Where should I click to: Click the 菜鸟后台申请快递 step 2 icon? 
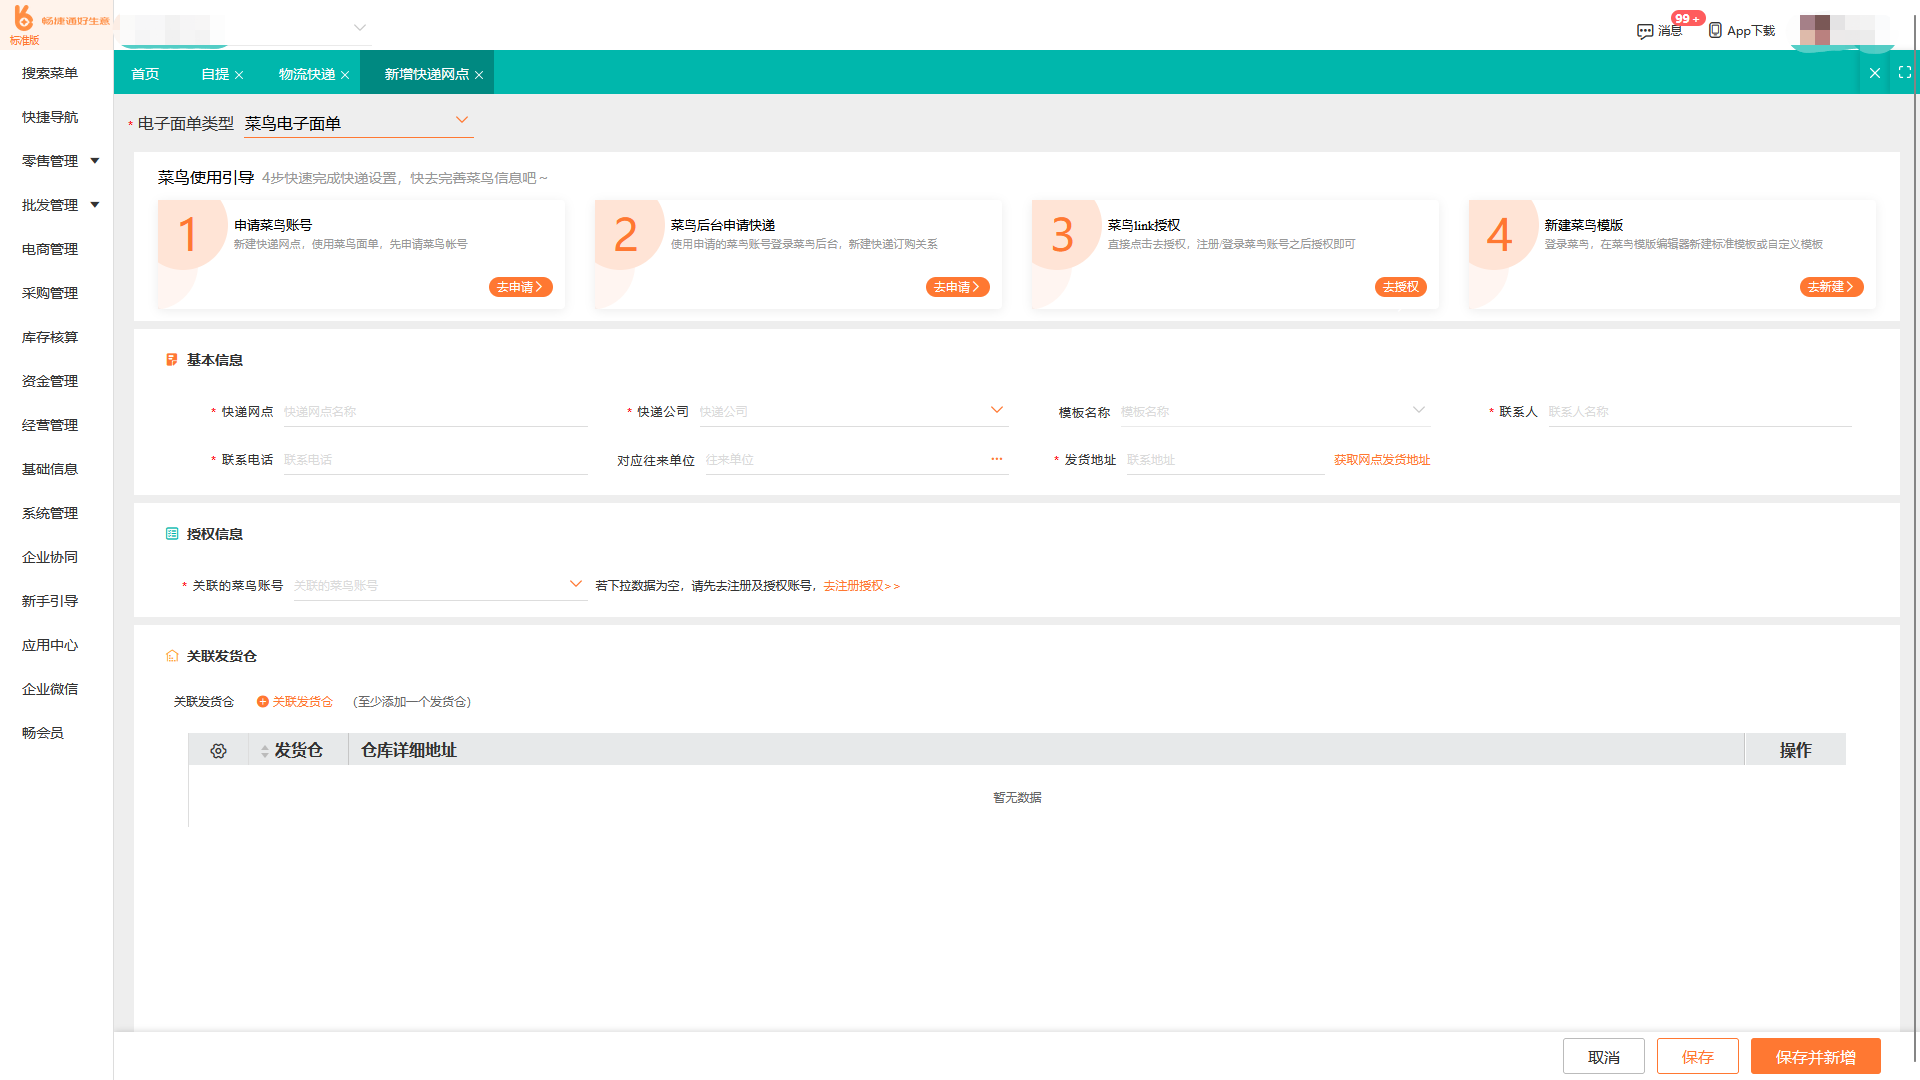624,233
